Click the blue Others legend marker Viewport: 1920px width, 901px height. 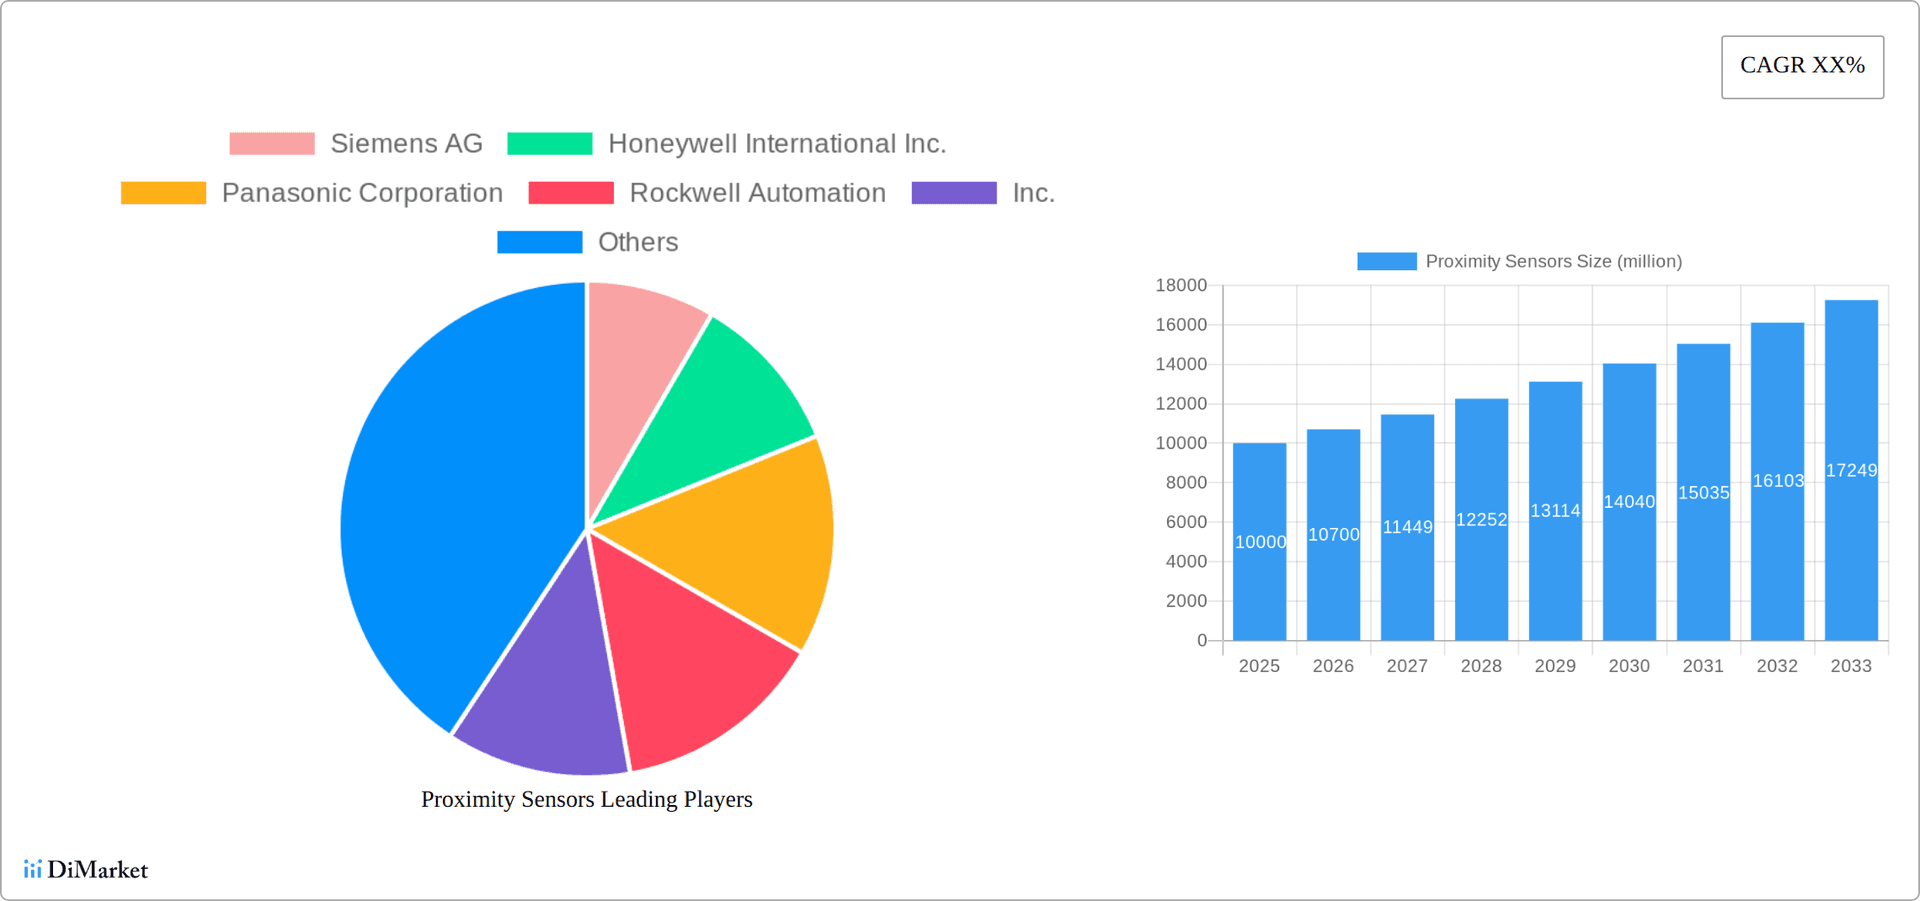[539, 241]
